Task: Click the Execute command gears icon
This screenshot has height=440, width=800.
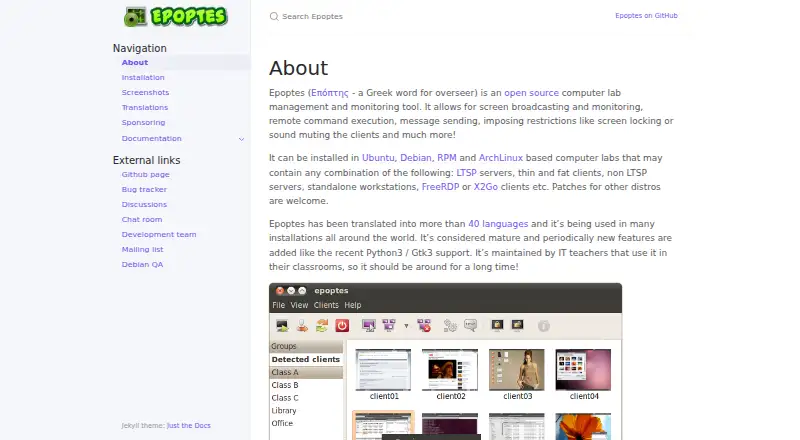Action: coord(450,326)
